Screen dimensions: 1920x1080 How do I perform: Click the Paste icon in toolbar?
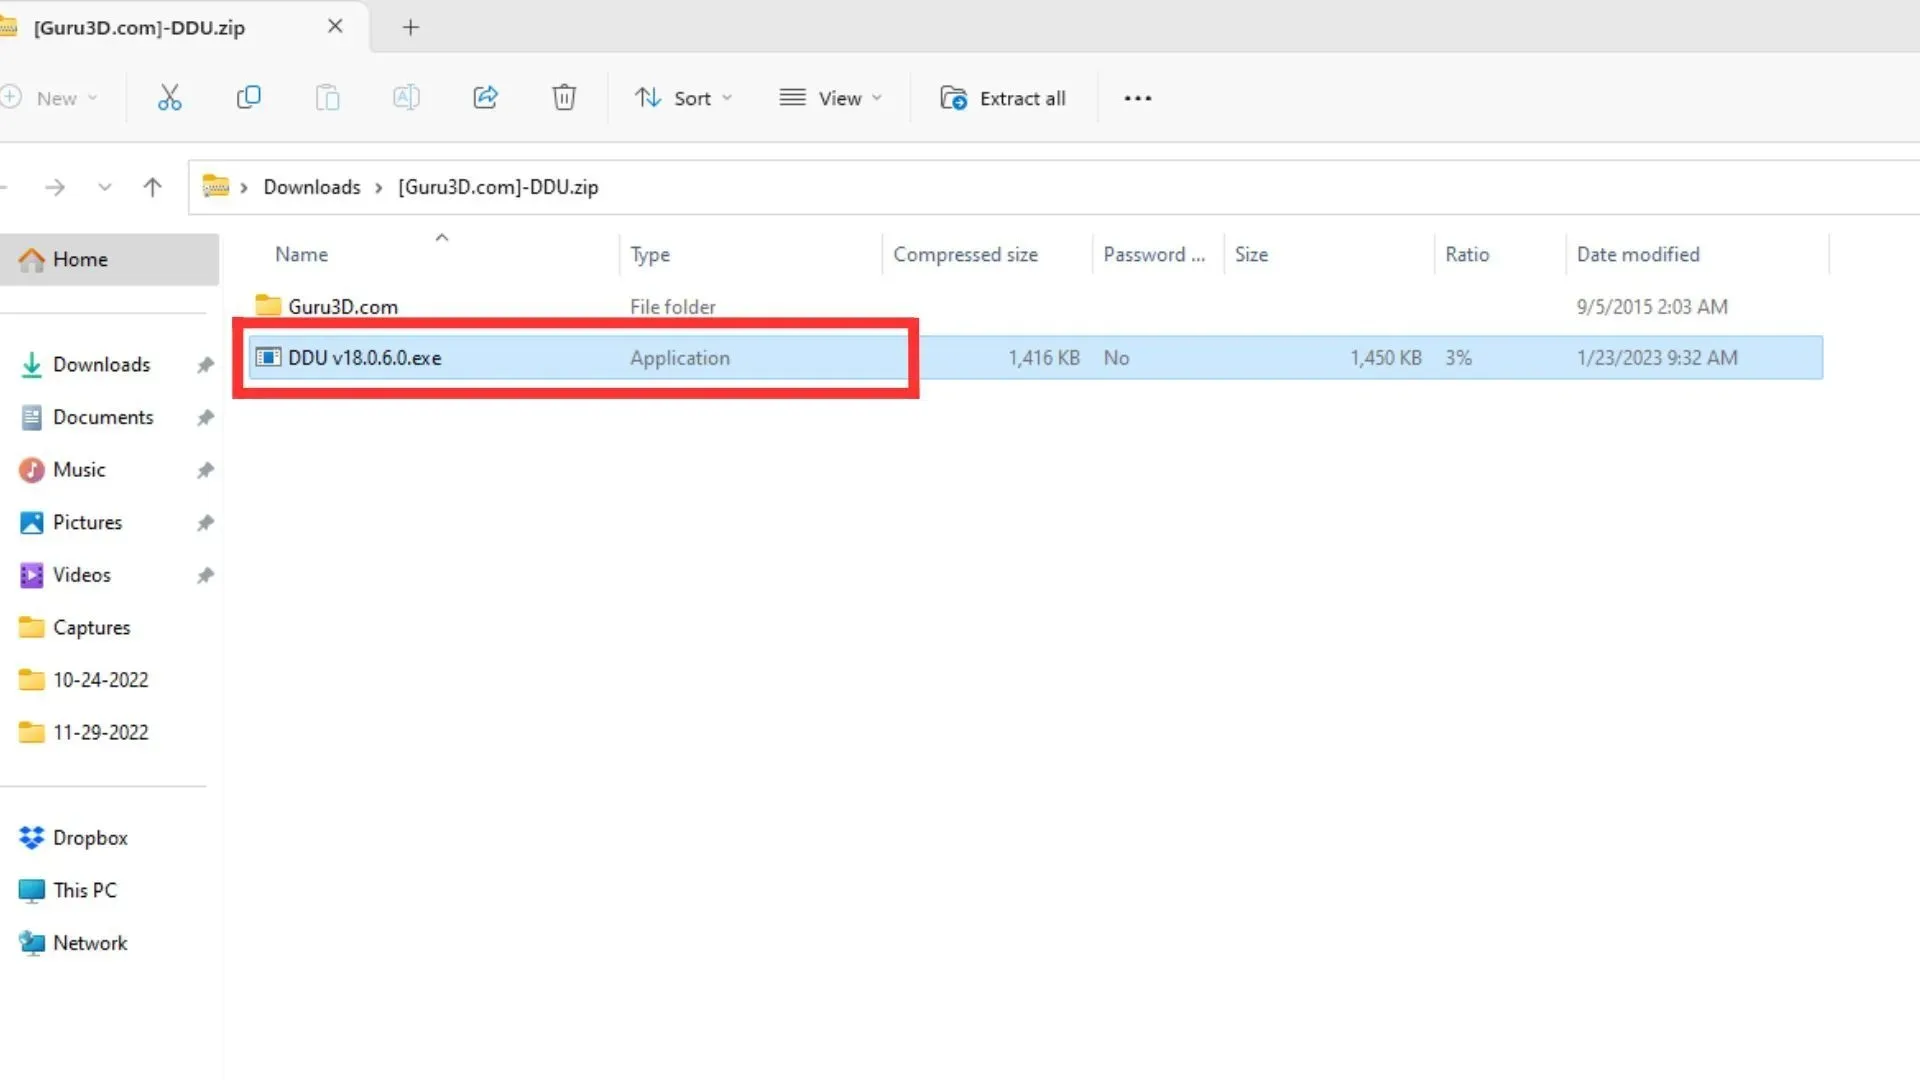point(327,99)
